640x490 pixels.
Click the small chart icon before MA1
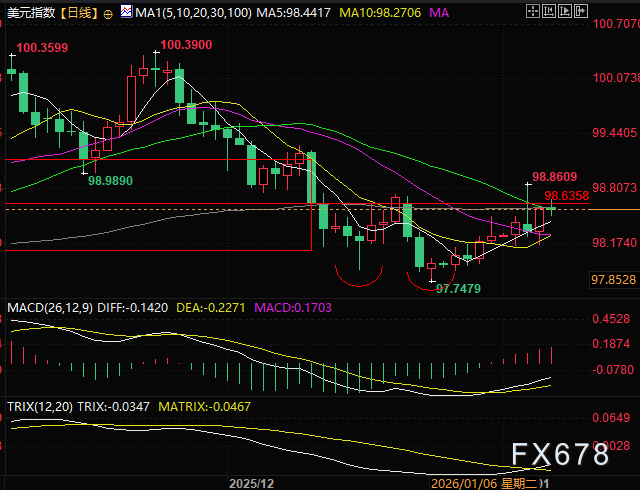[x=125, y=13]
